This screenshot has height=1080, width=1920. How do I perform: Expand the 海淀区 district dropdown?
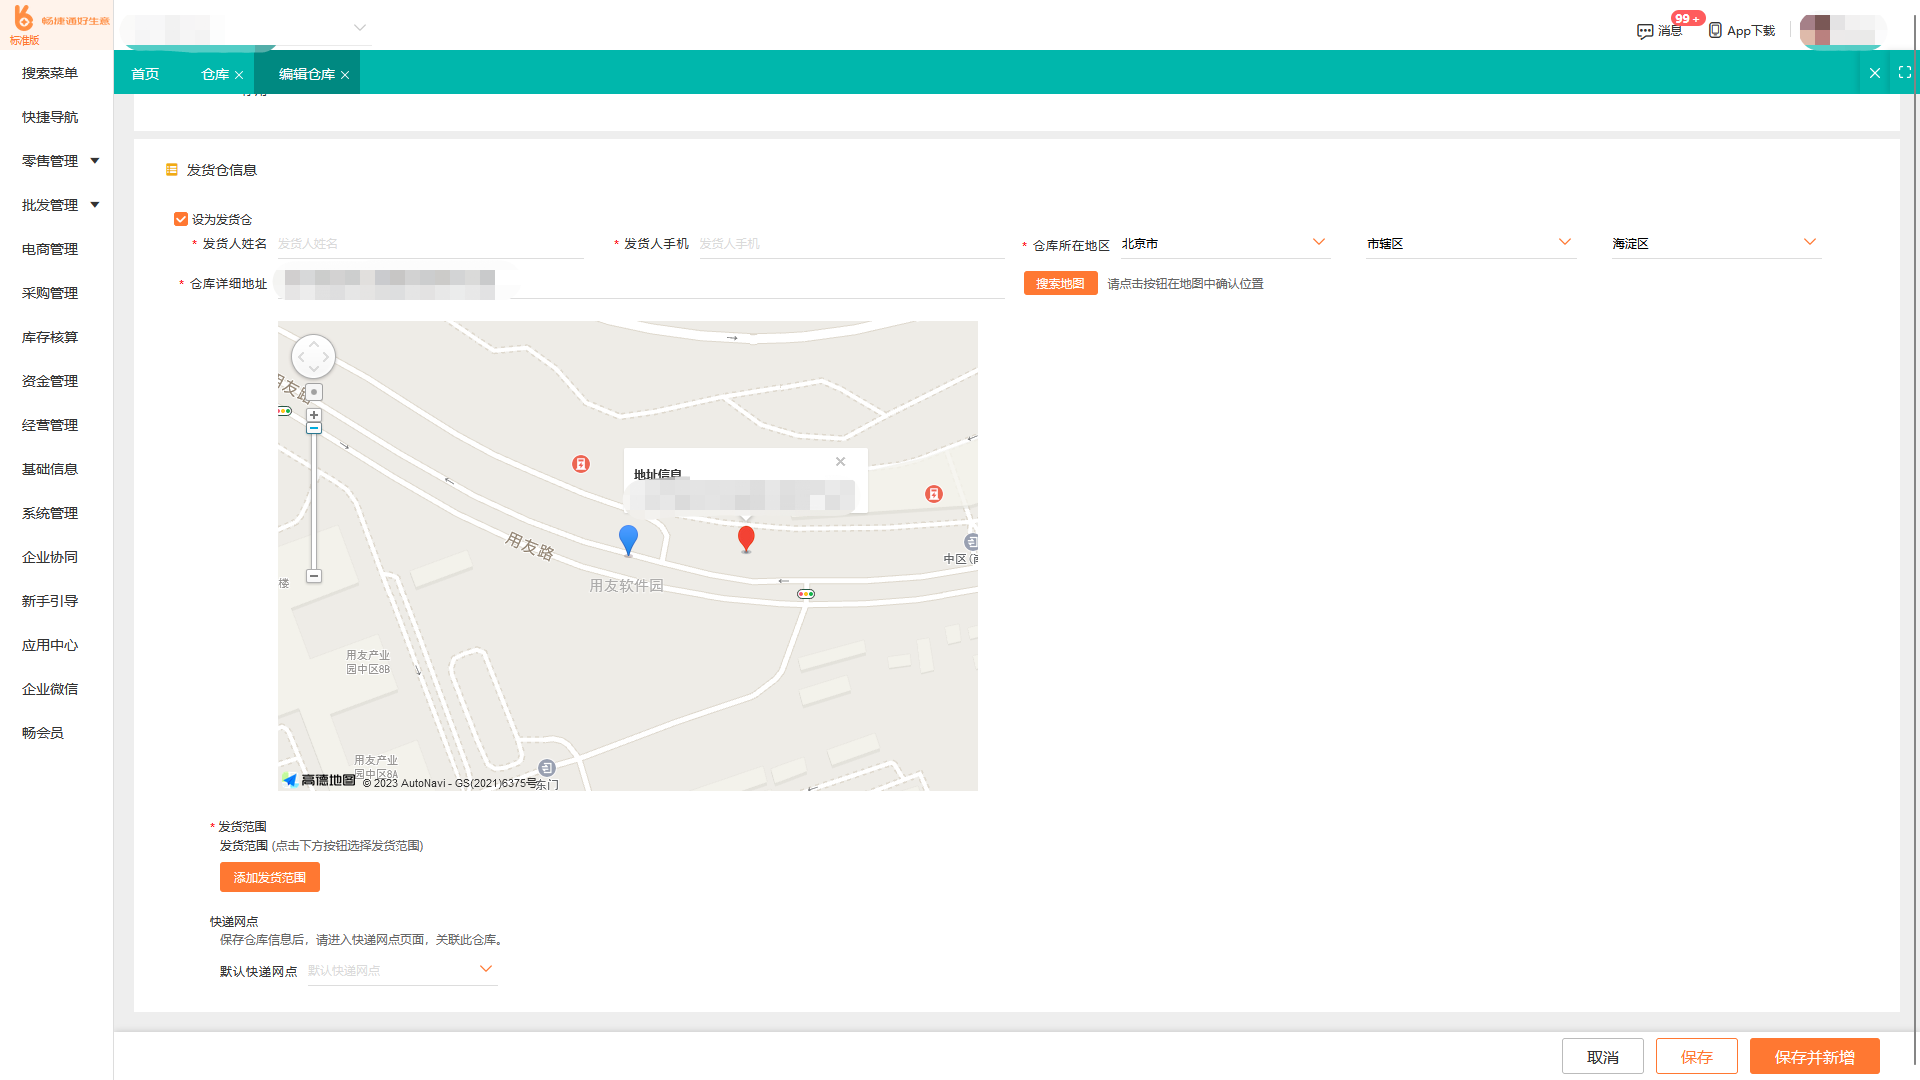coord(1812,243)
